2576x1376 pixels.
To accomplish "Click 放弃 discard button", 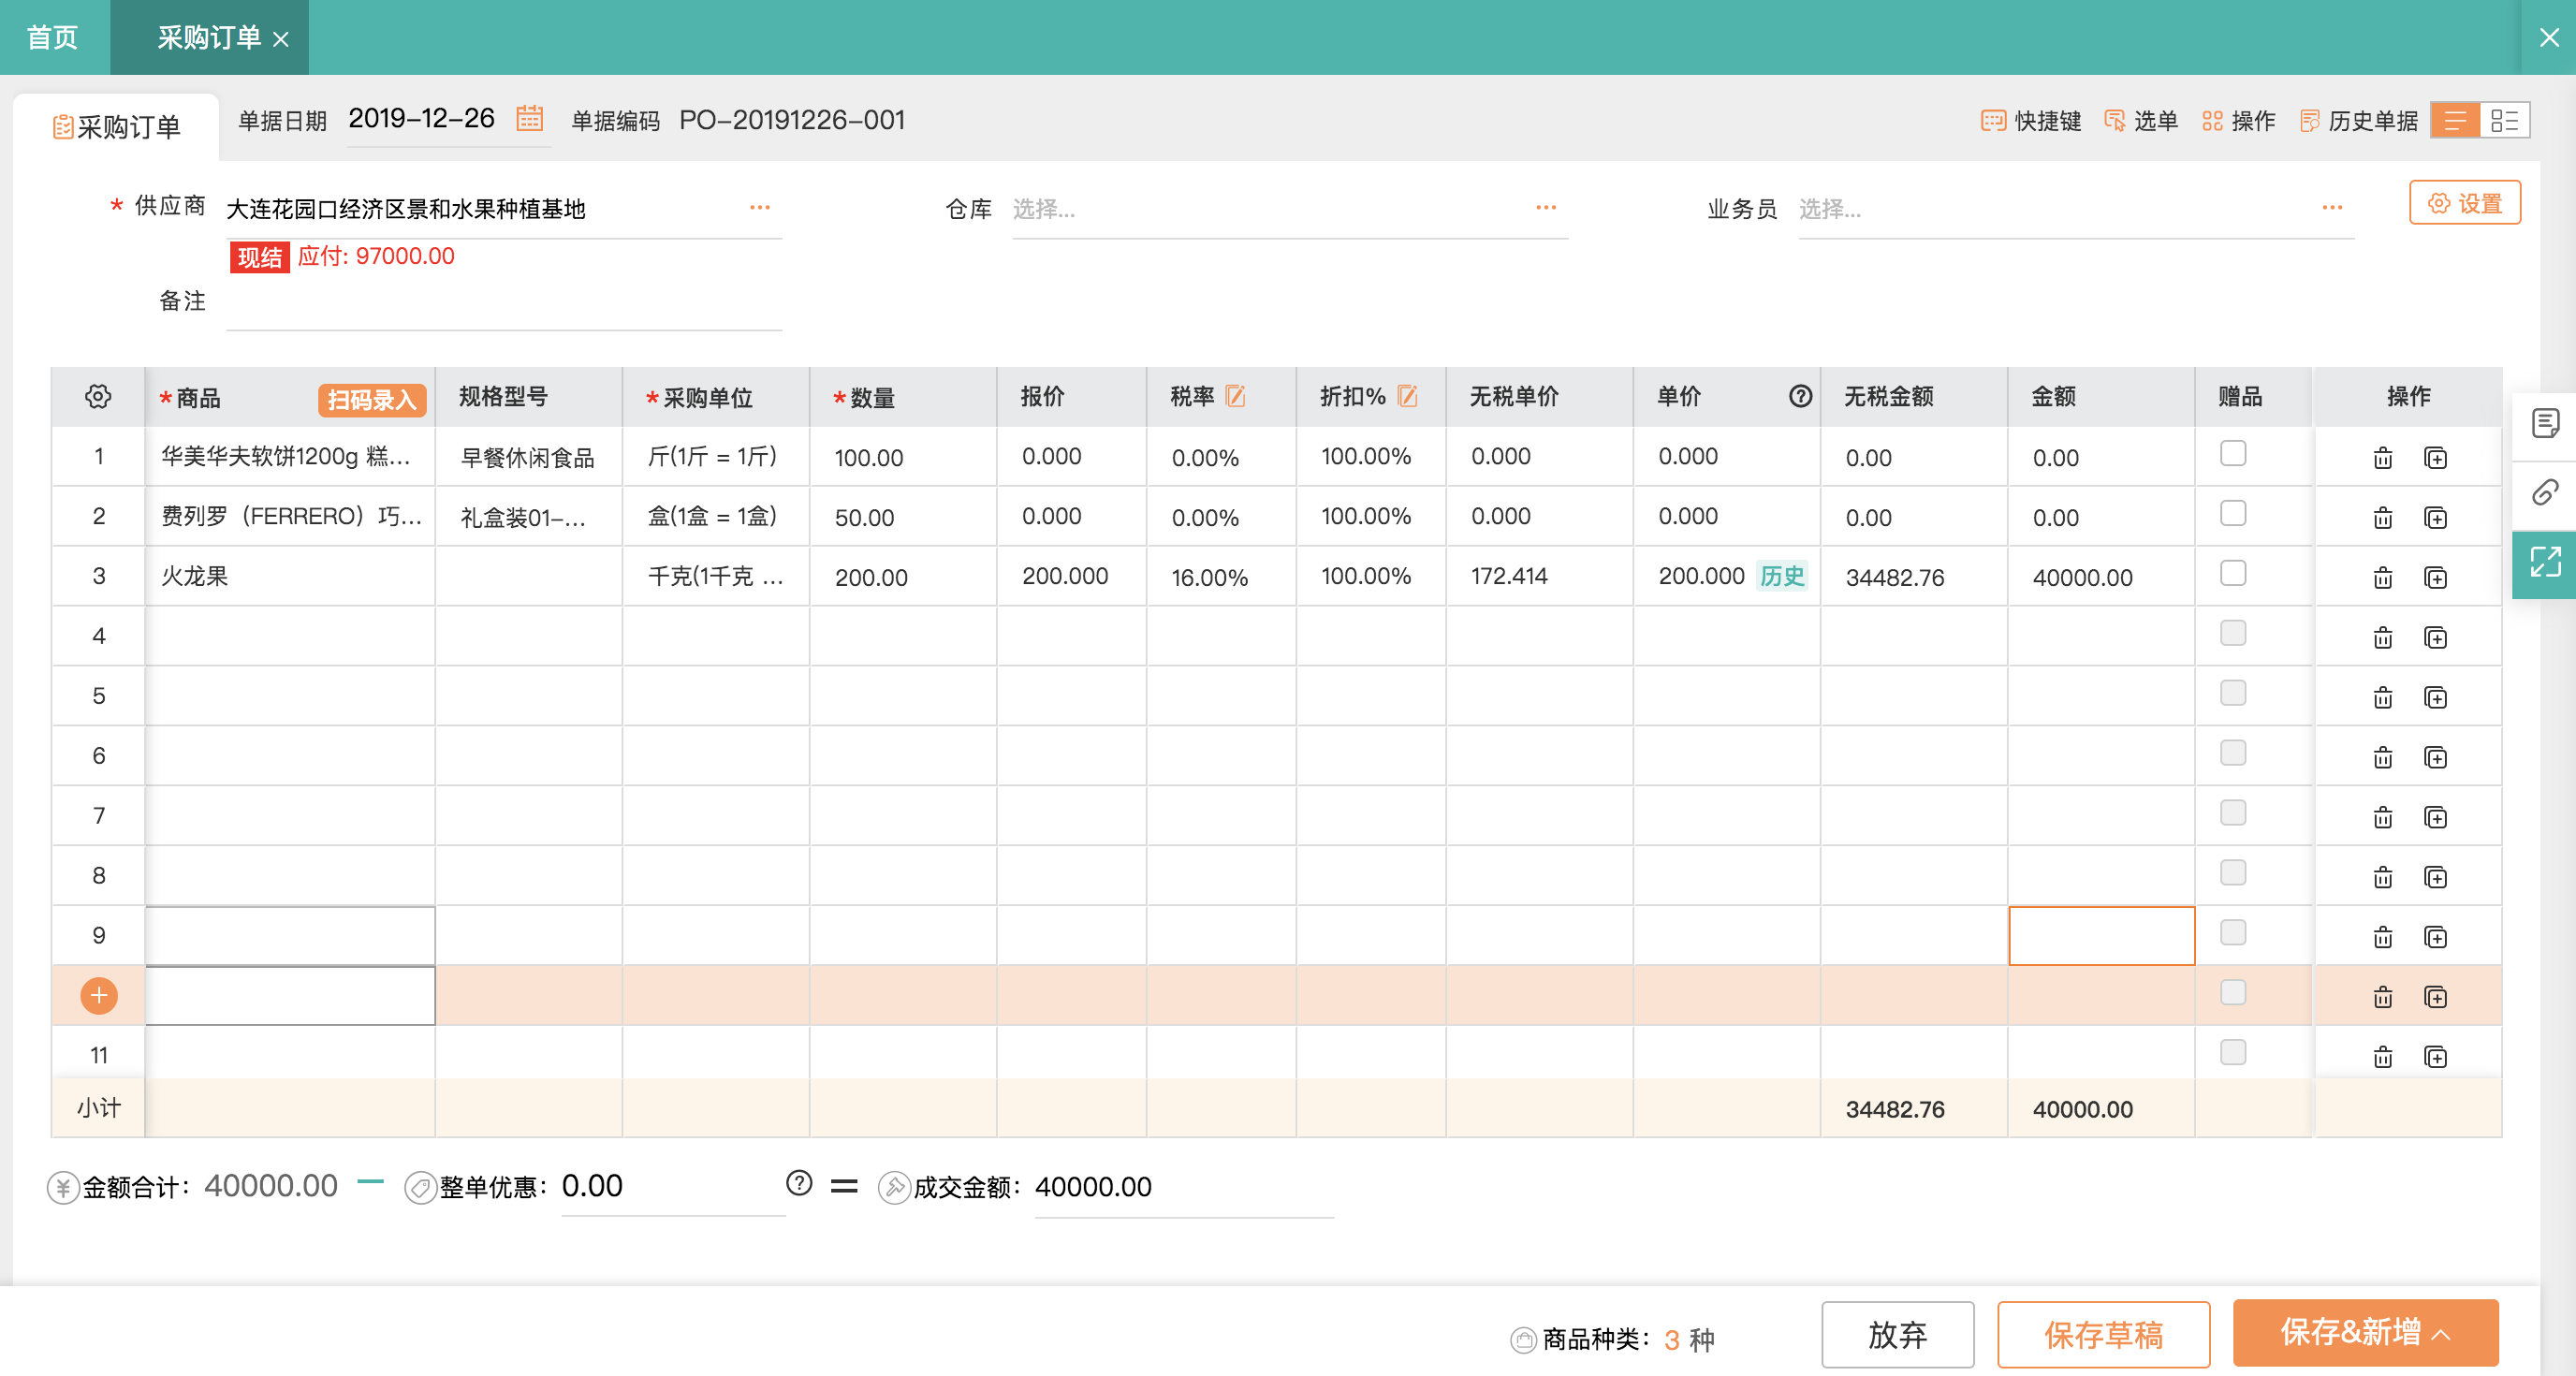I will [1896, 1328].
